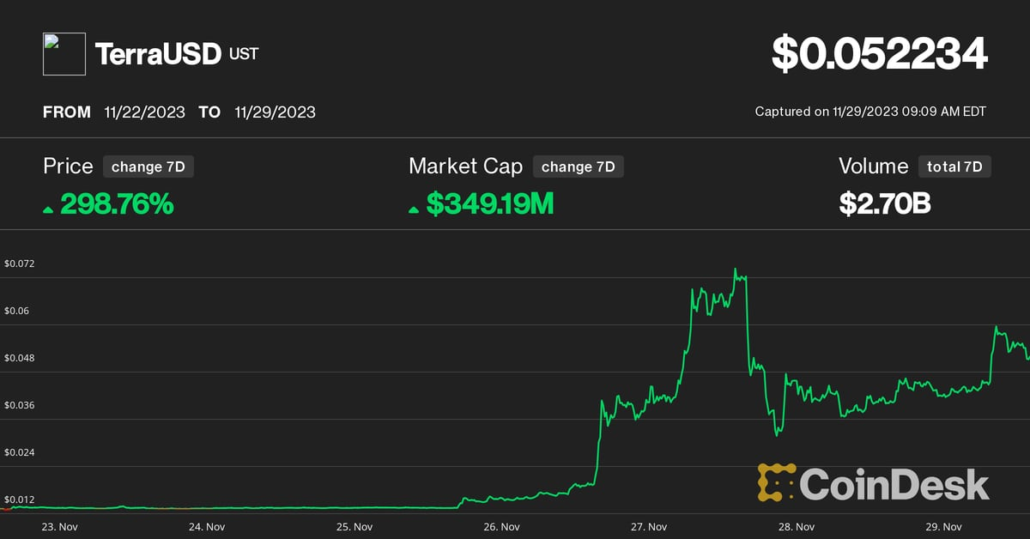Click the $2.70B volume value
The width and height of the screenshot is (1030, 539).
[884, 204]
